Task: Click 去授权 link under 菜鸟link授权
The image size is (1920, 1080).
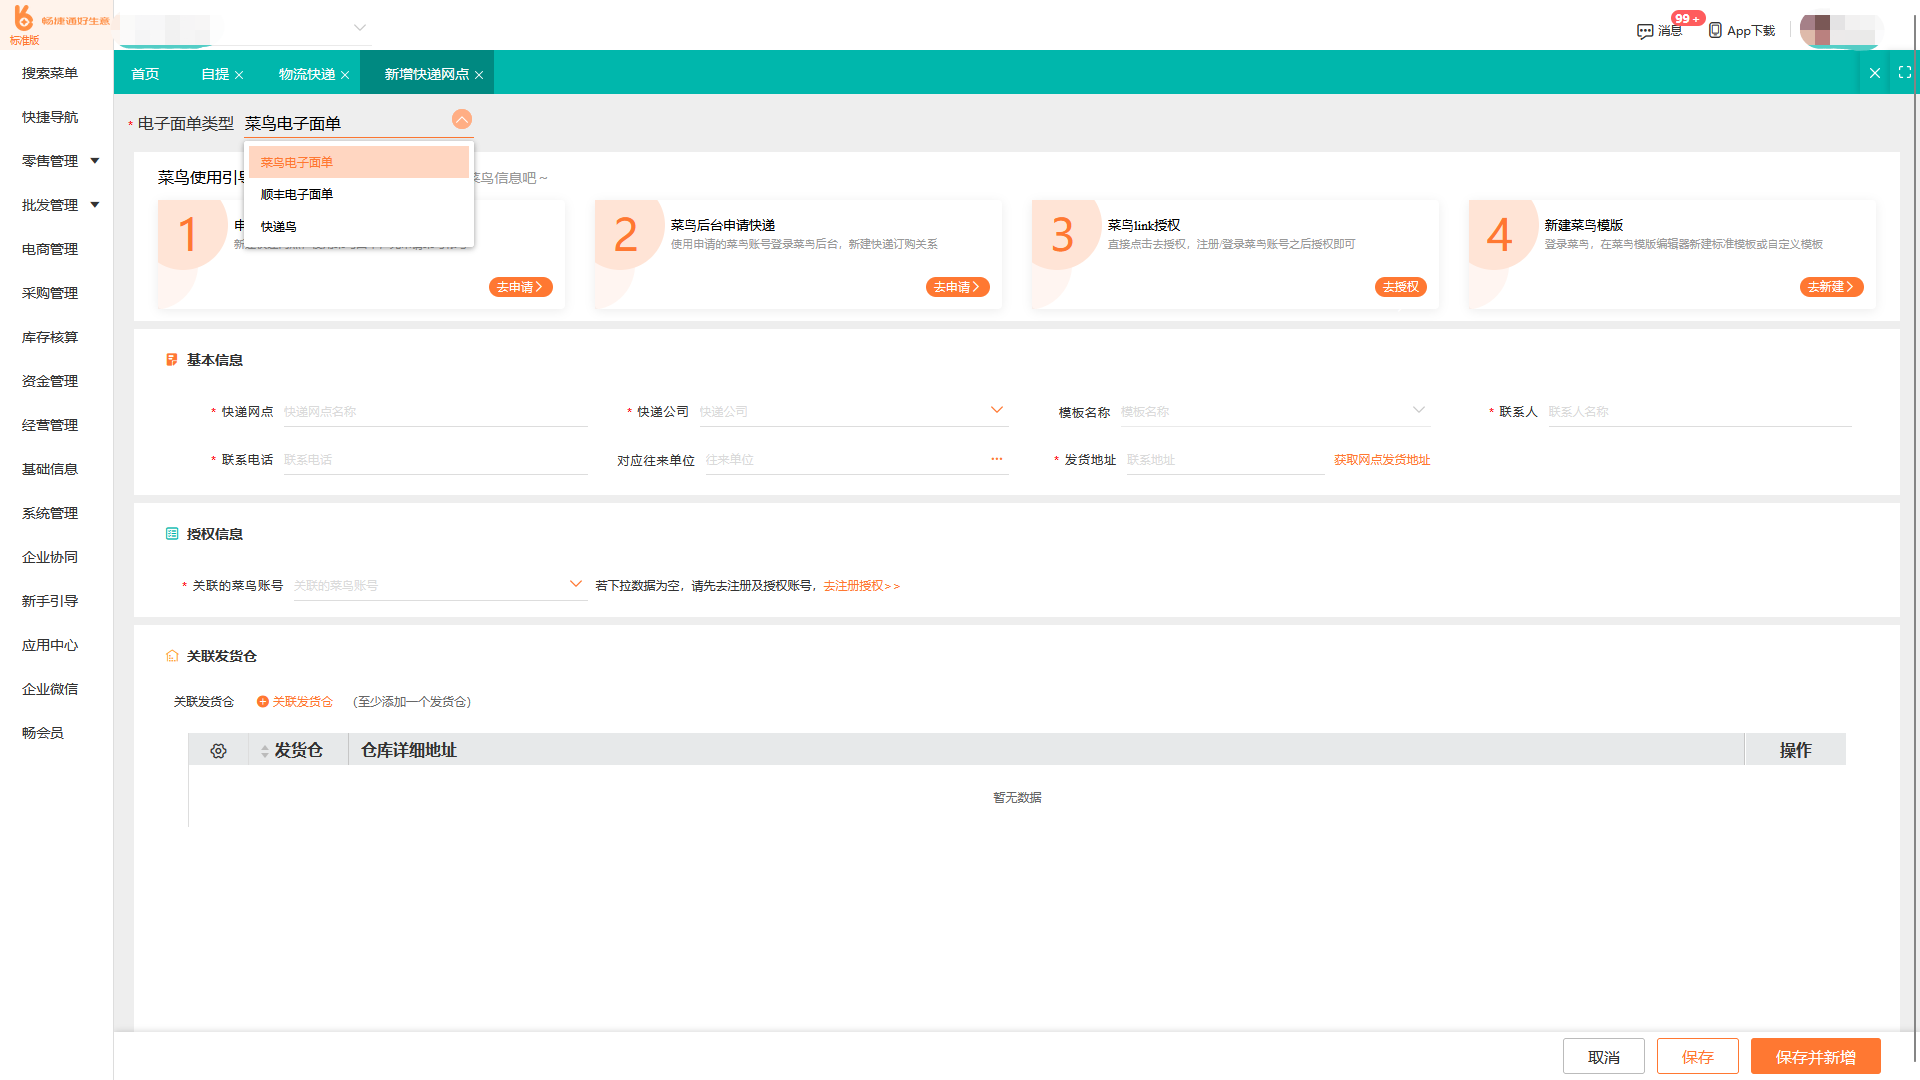Action: tap(1400, 286)
